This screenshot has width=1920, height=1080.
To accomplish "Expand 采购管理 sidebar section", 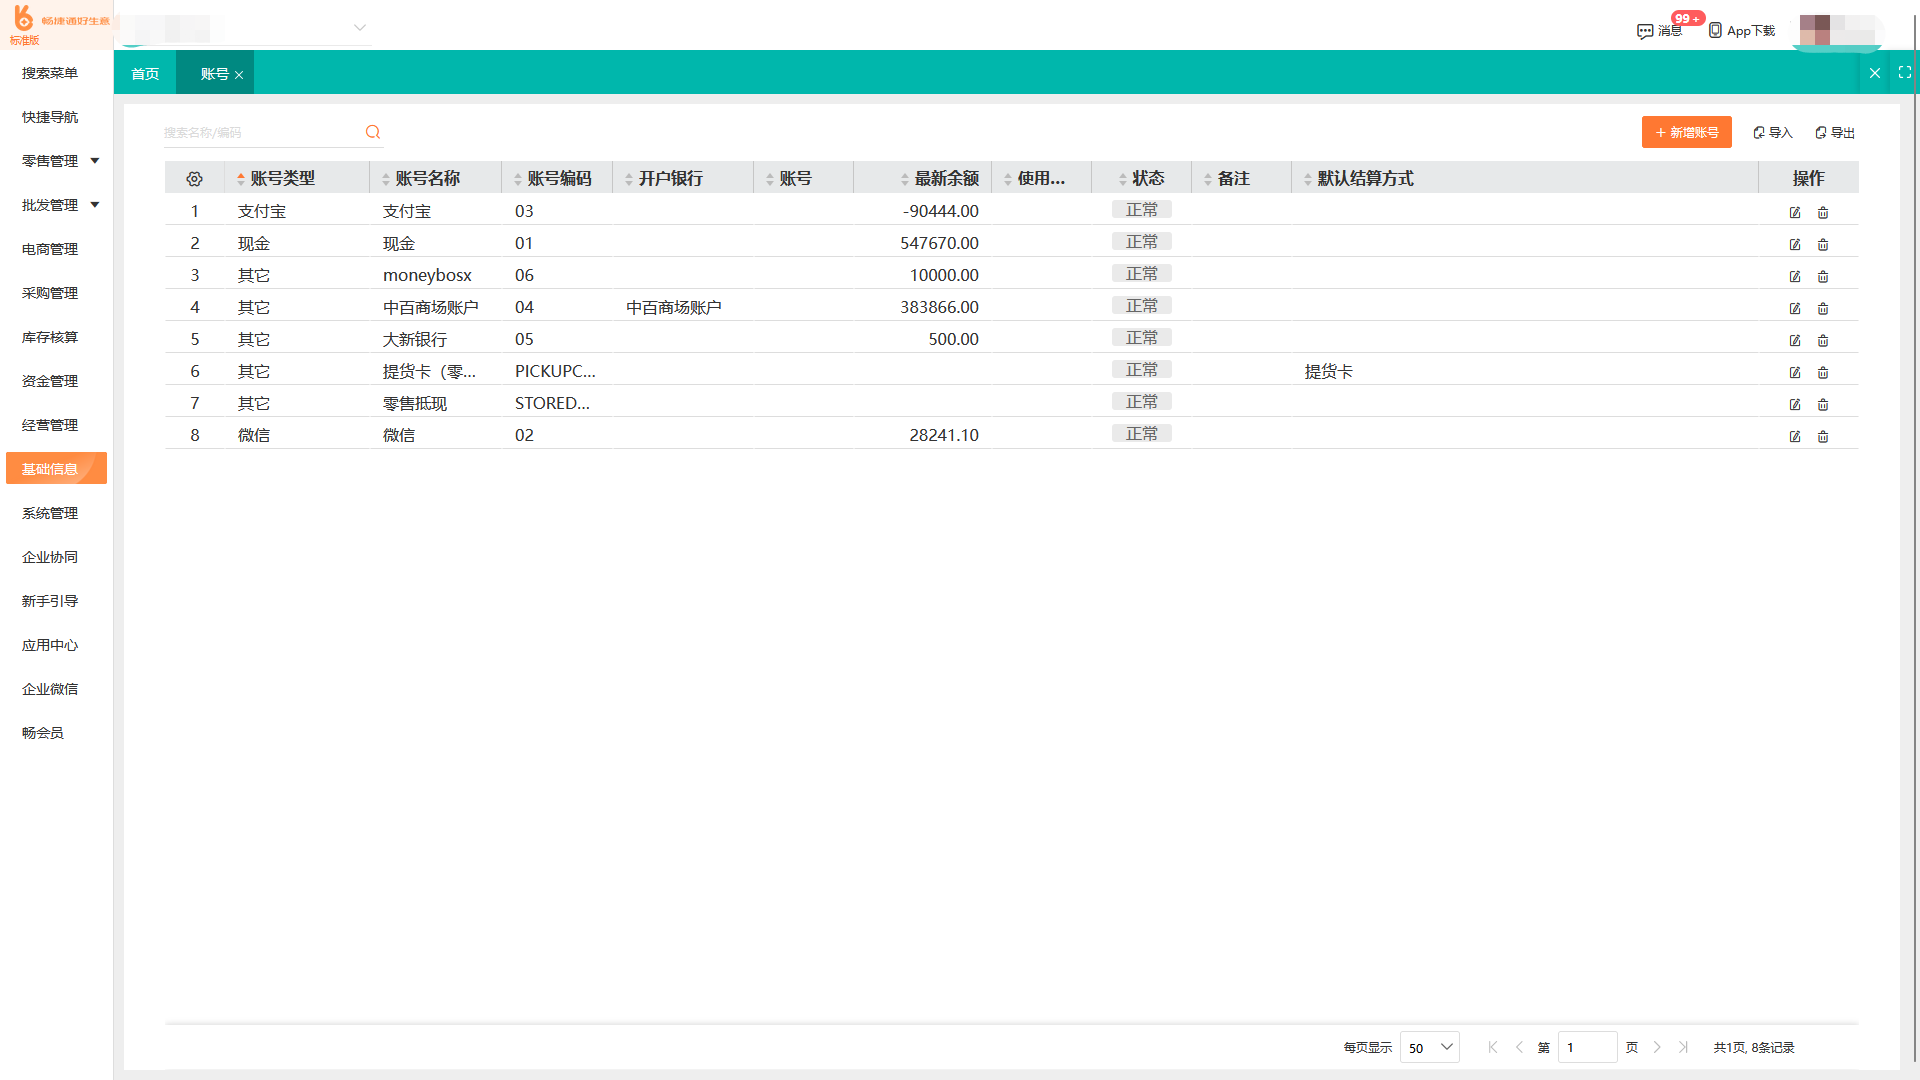I will click(54, 293).
